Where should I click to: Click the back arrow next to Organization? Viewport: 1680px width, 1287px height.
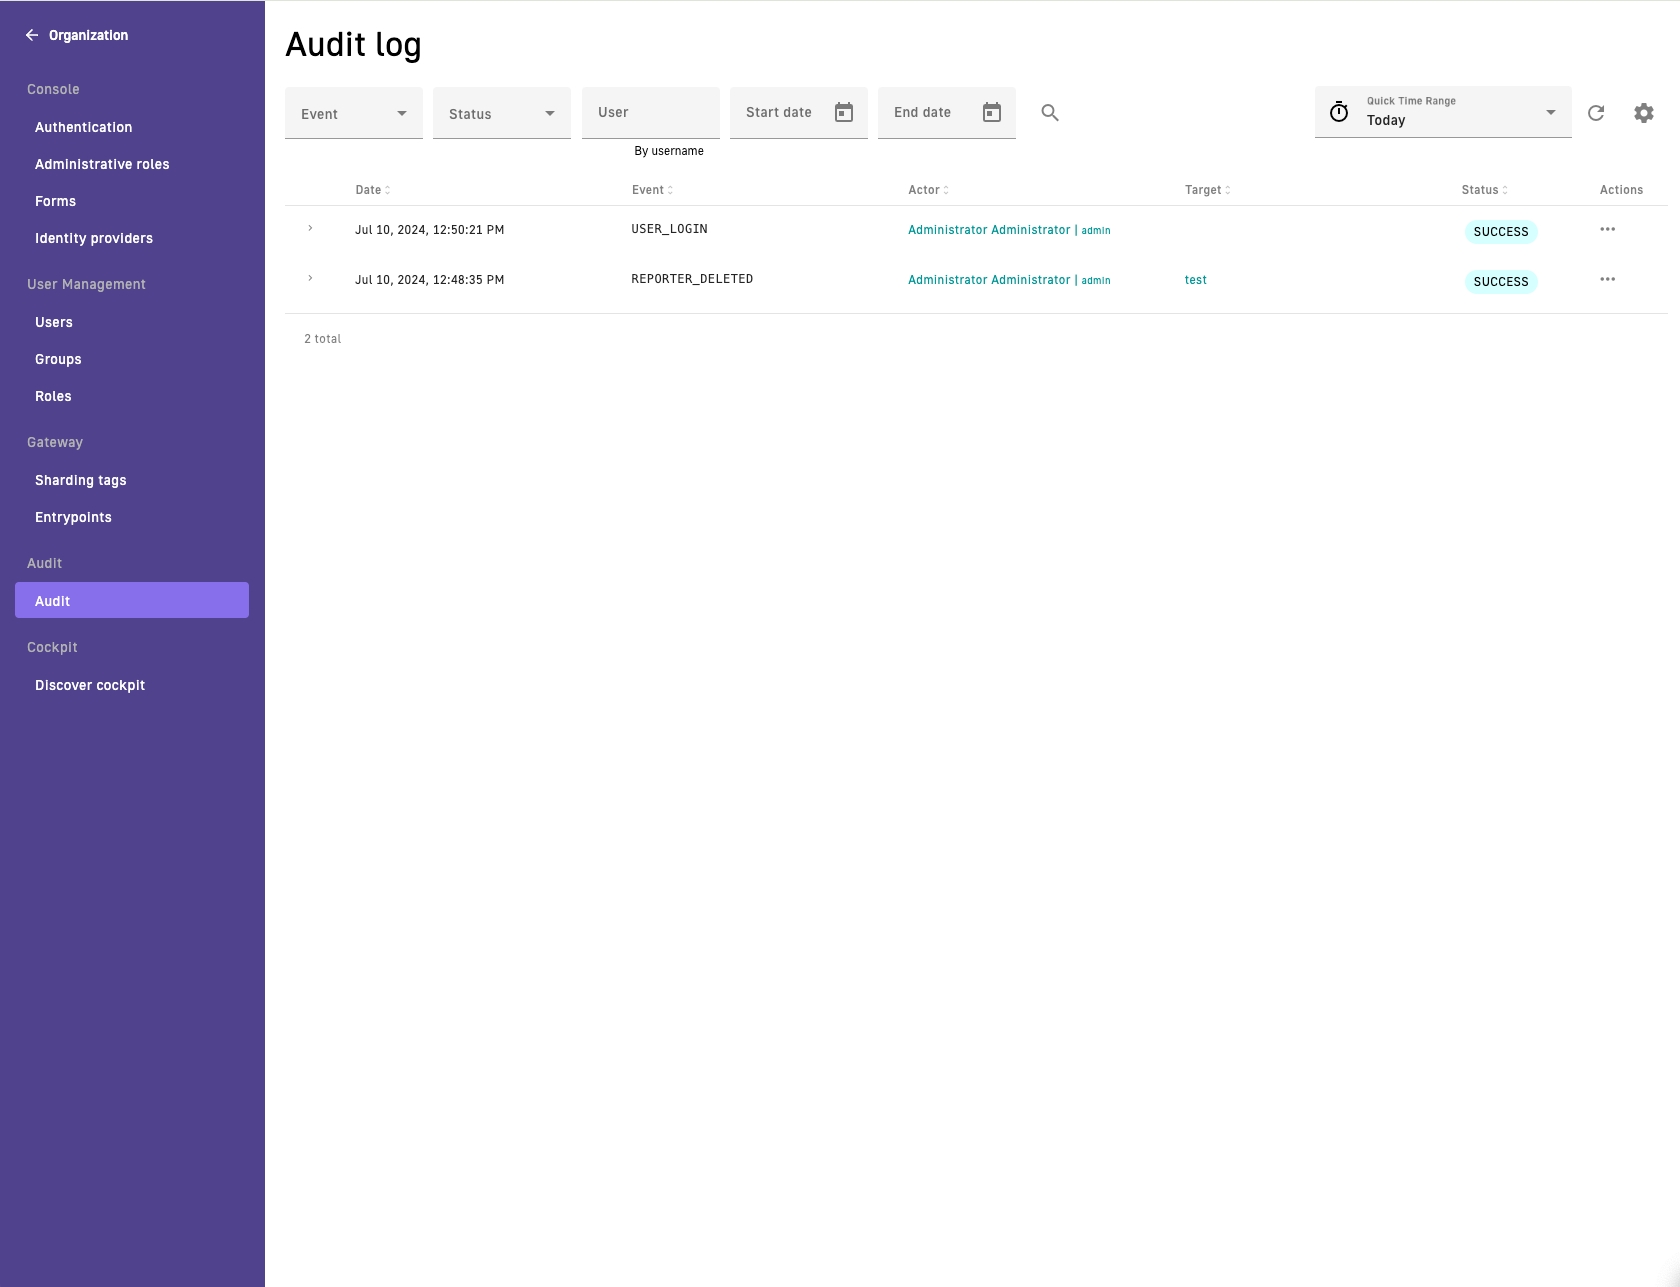point(32,35)
